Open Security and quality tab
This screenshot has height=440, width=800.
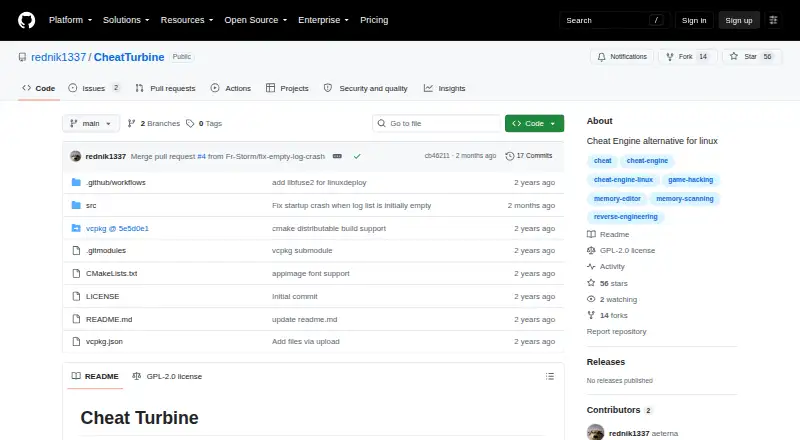click(366, 88)
